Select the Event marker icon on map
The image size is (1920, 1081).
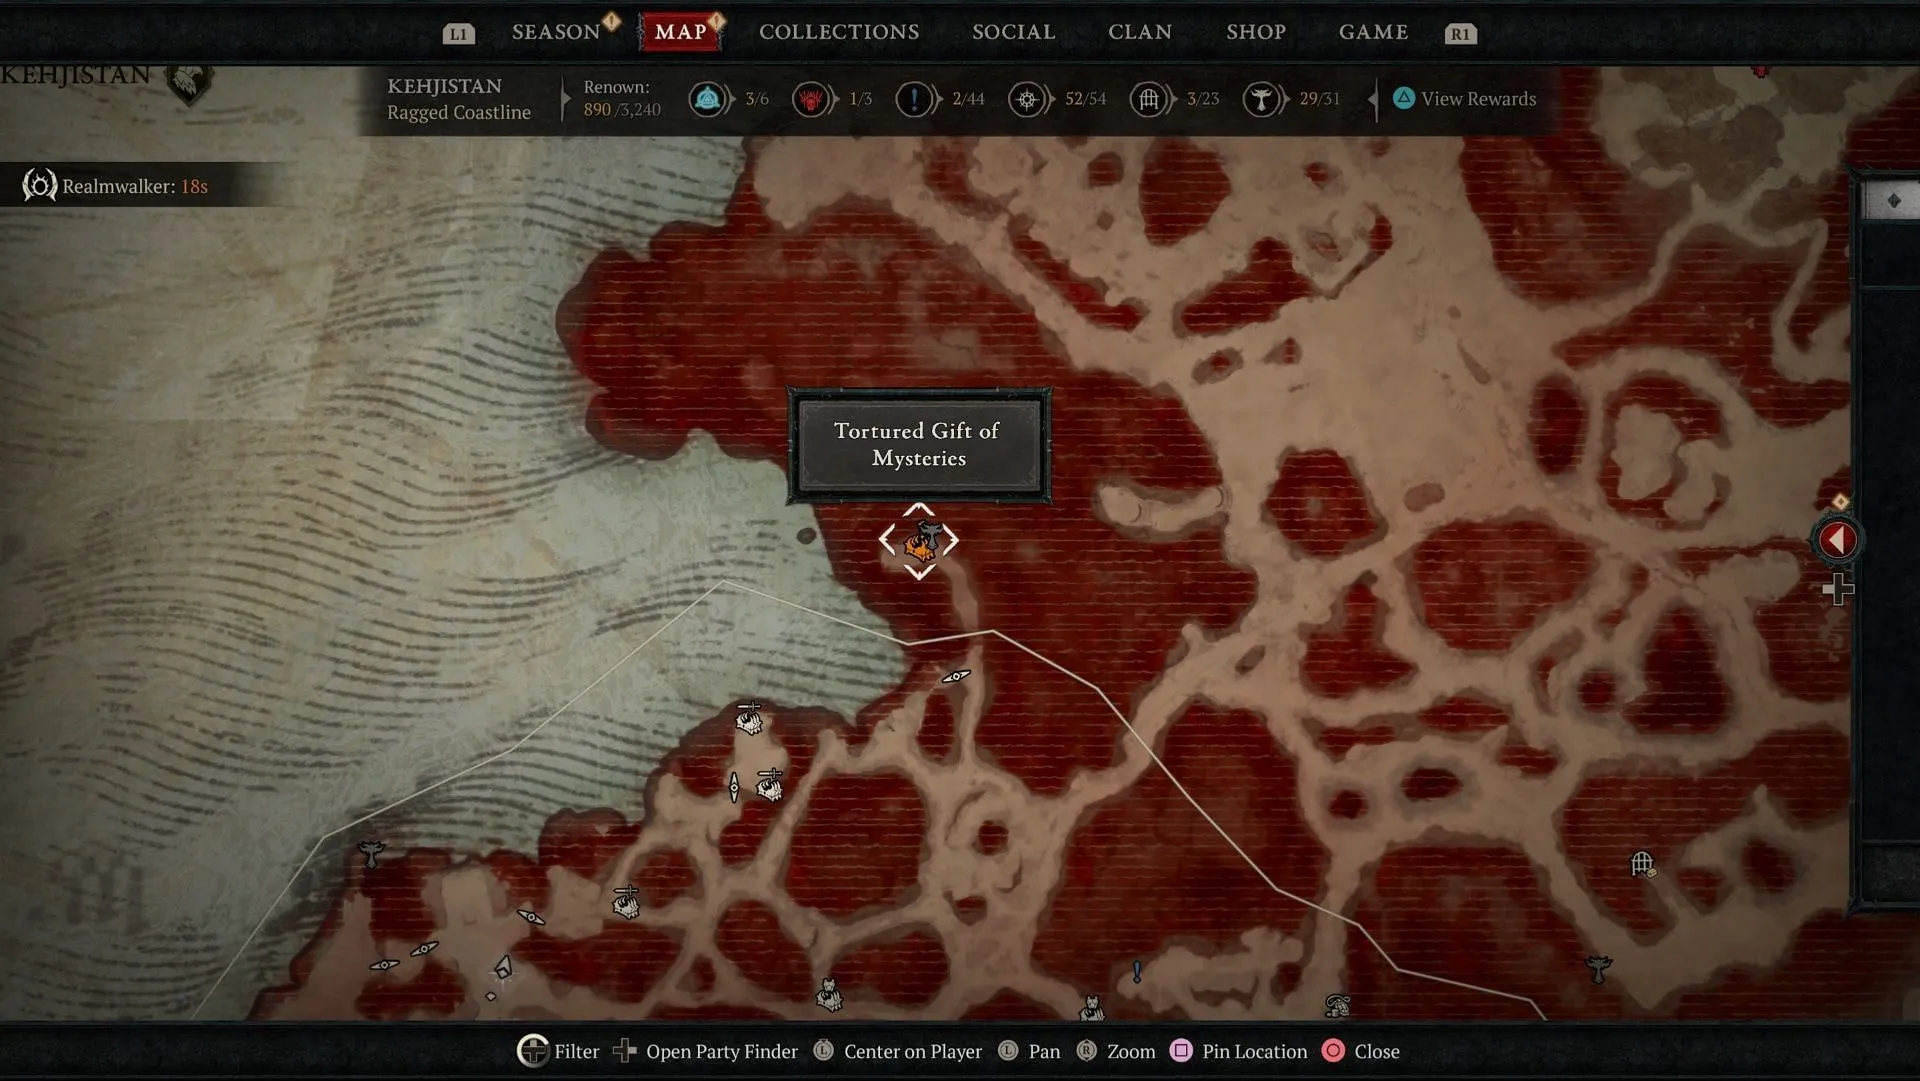[919, 539]
